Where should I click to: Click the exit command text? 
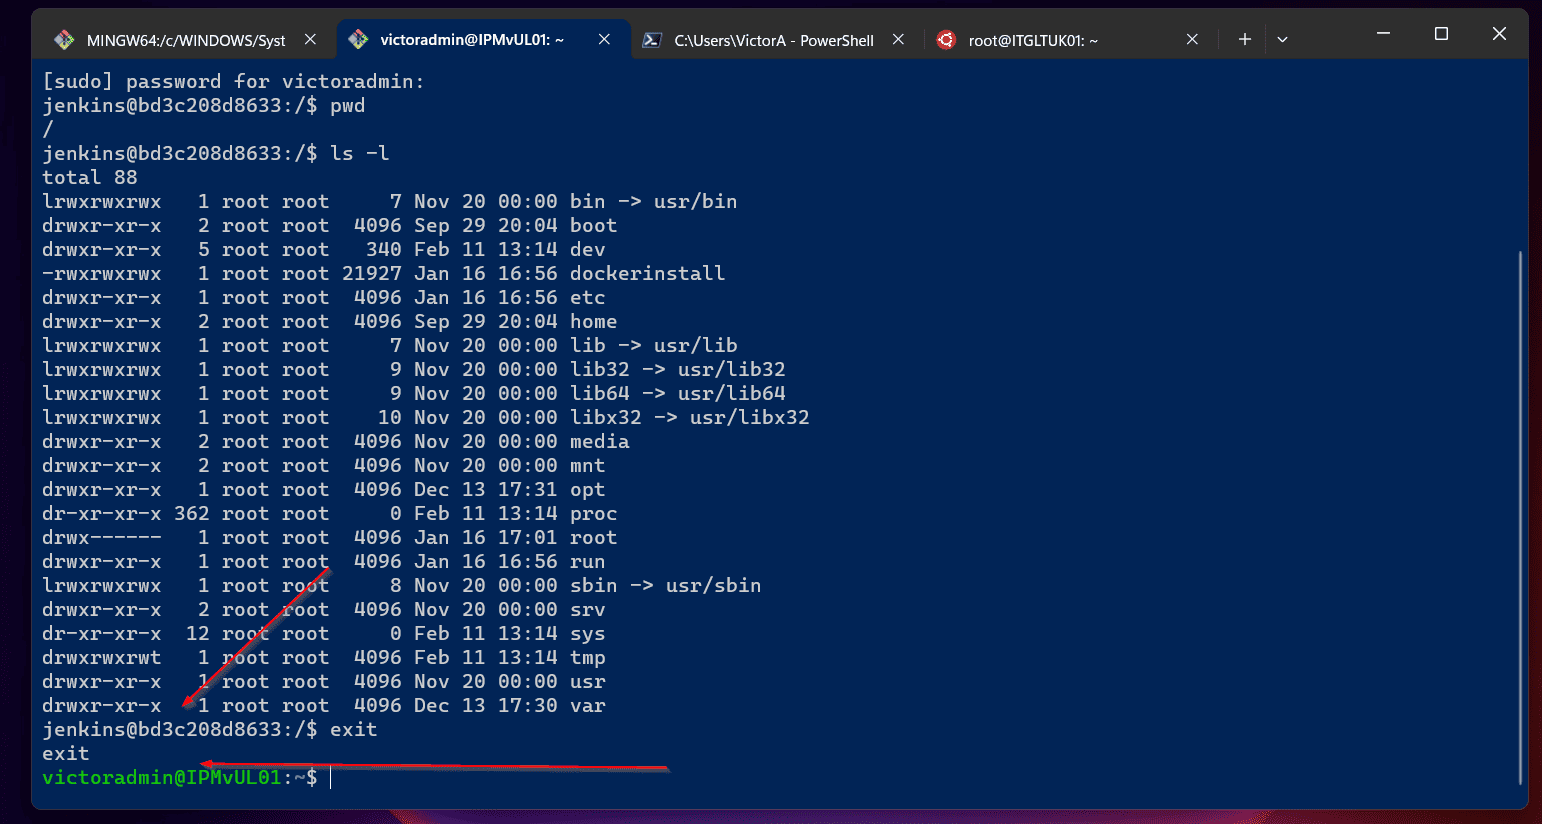pyautogui.click(x=354, y=729)
